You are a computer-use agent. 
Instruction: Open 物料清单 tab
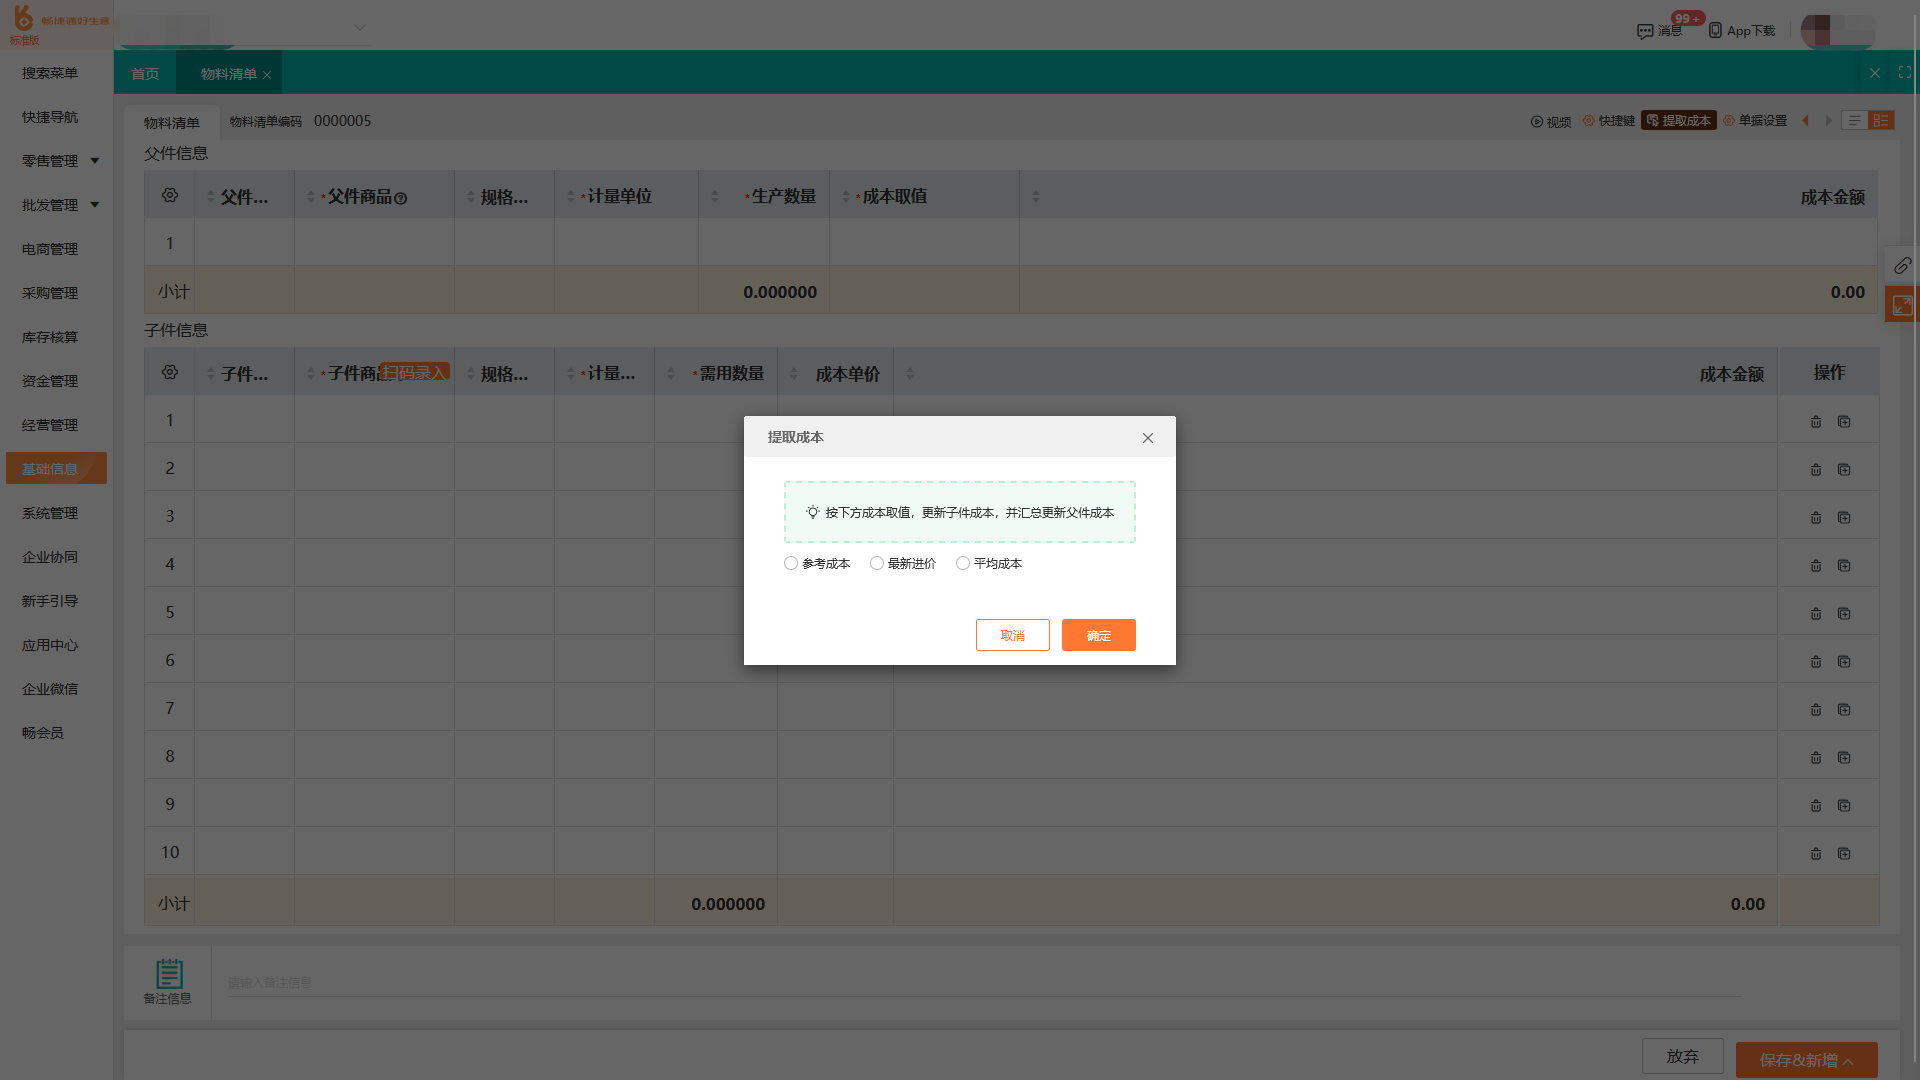click(x=227, y=73)
